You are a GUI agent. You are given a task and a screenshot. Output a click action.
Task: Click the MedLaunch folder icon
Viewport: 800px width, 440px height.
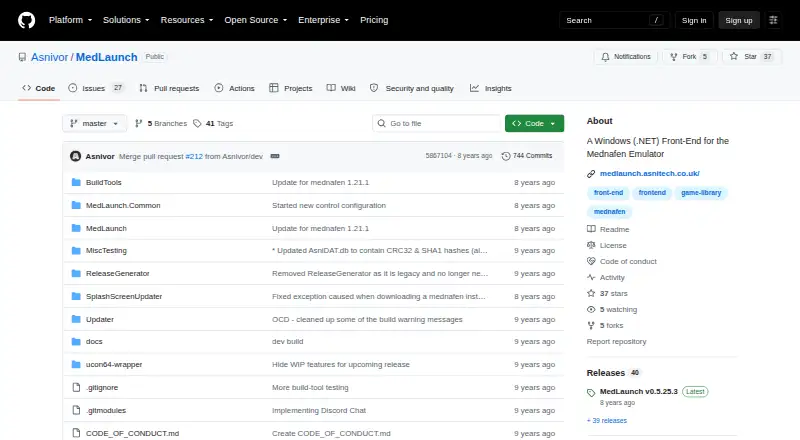[x=76, y=228]
